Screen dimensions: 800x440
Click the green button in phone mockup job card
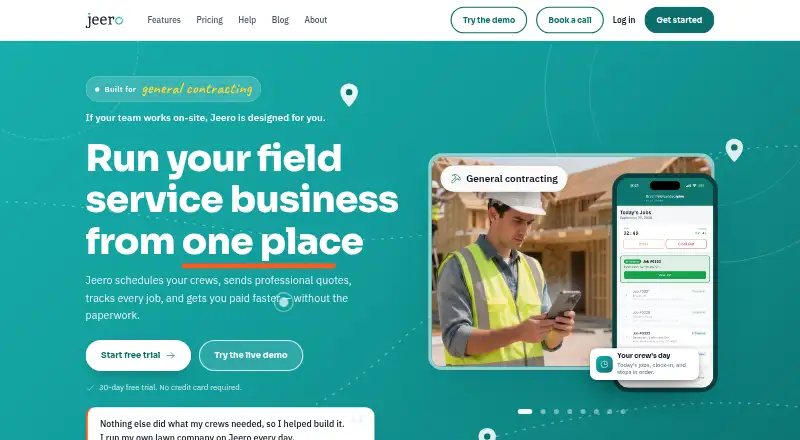pos(665,275)
